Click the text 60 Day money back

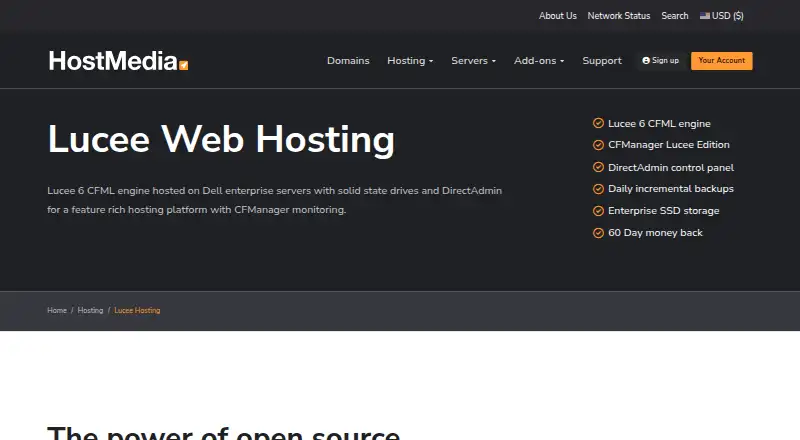[656, 233]
